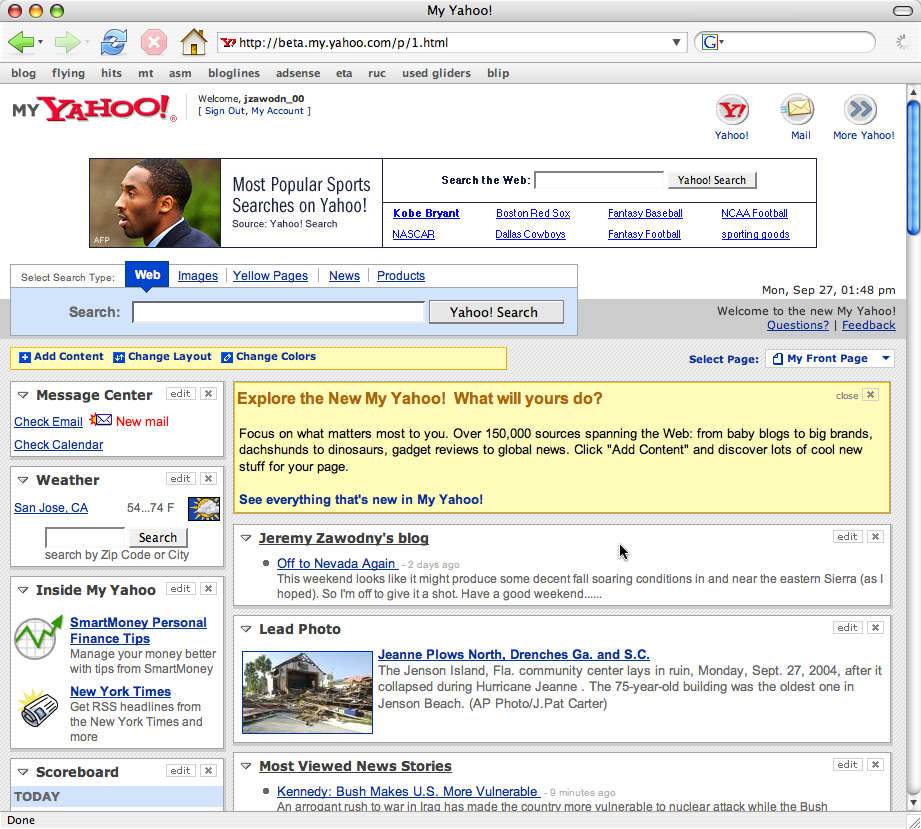The image size is (921, 829).
Task: Click the Yahoo! round logo icon
Action: click(732, 109)
